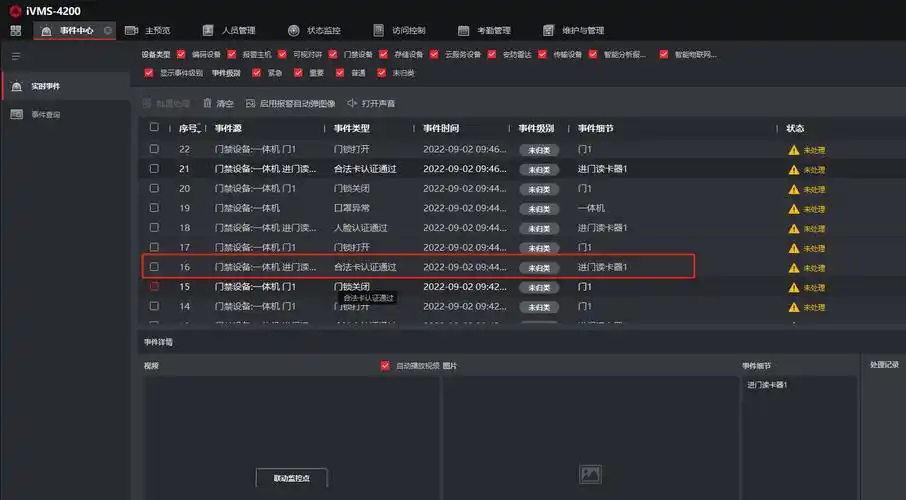Click the 未归类 badge in row 21

coord(539,170)
